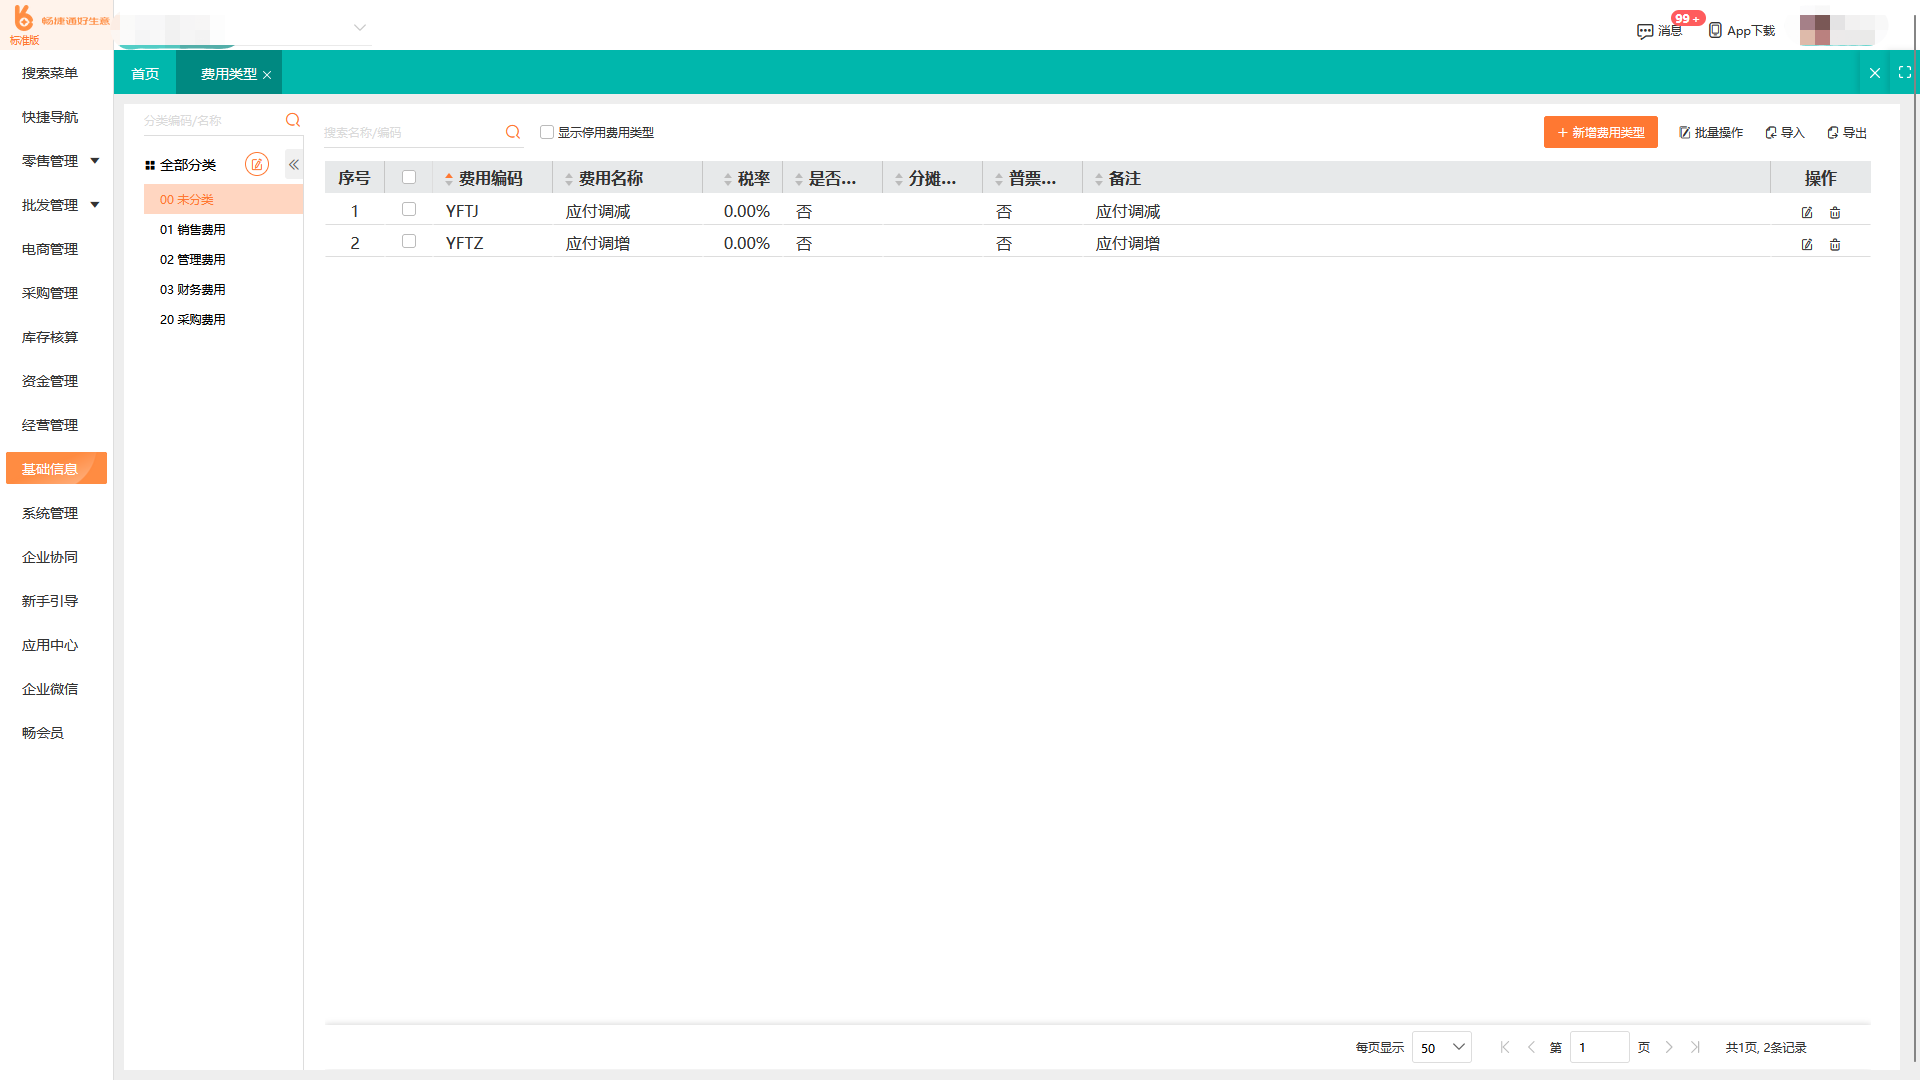
Task: Toggle 显示停用费用类型 checkbox
Action: (x=546, y=132)
